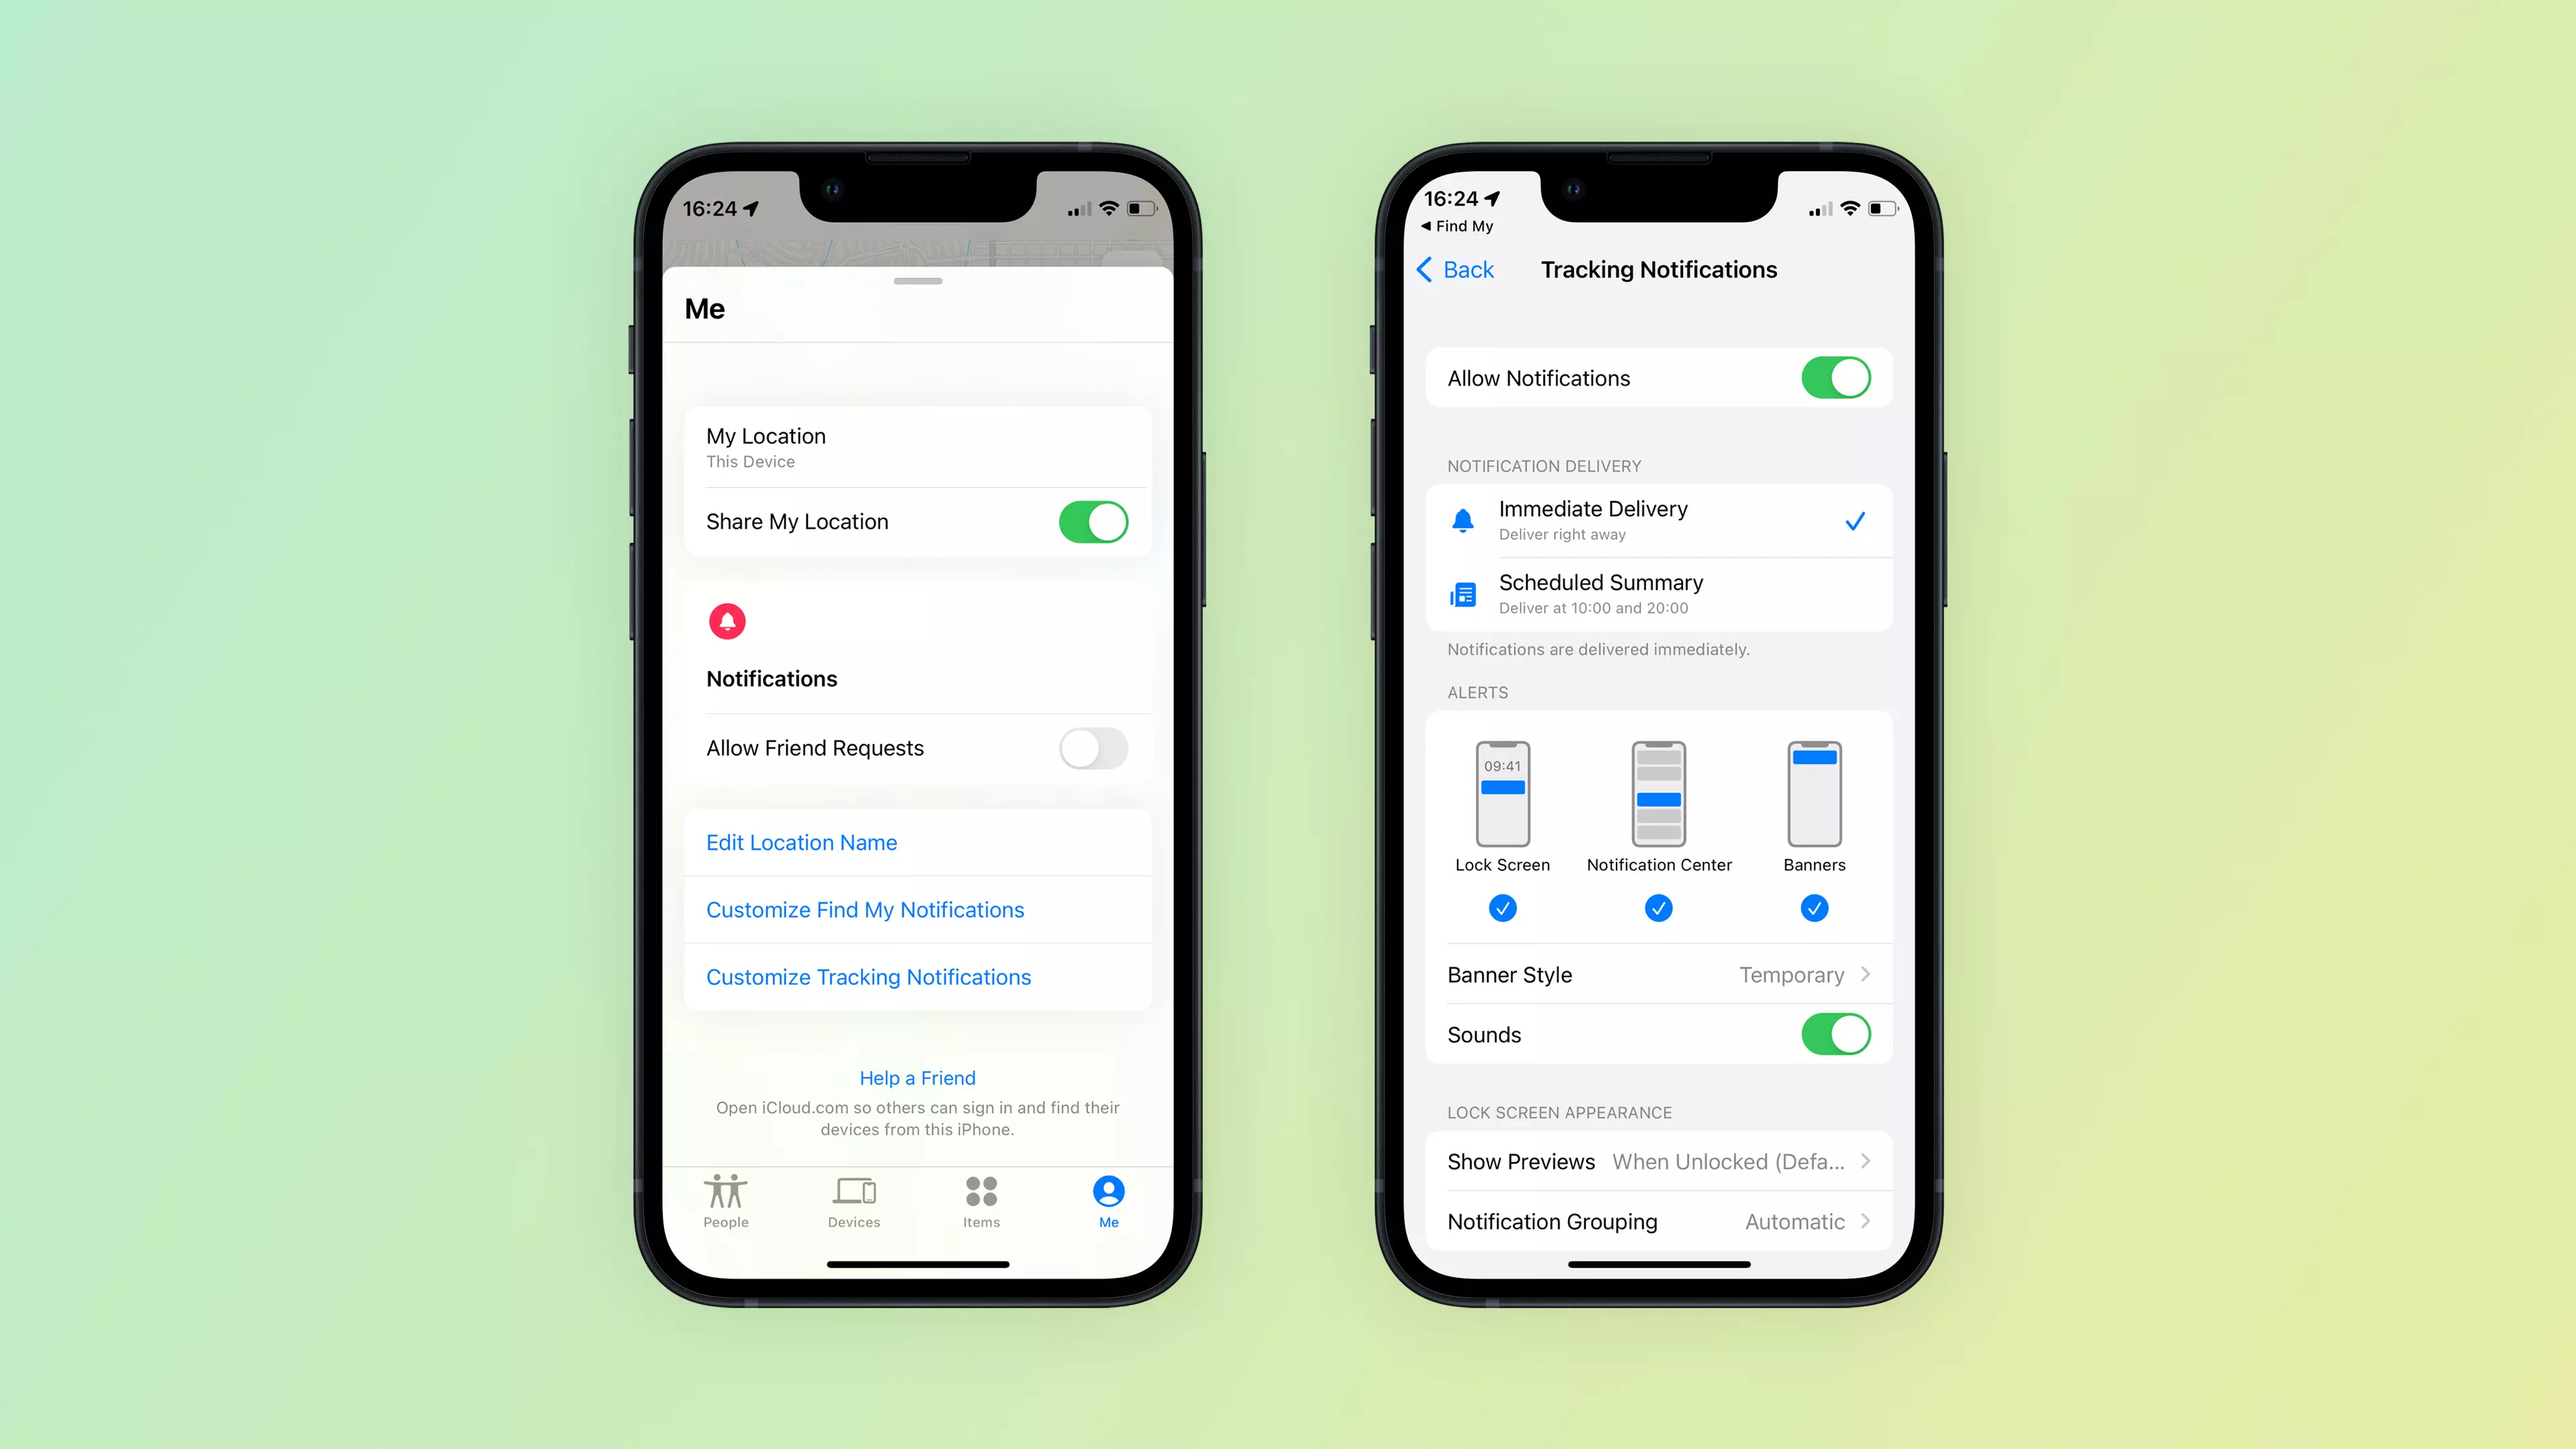
Task: Tap Allow Friend Requests toggle
Action: point(1091,747)
